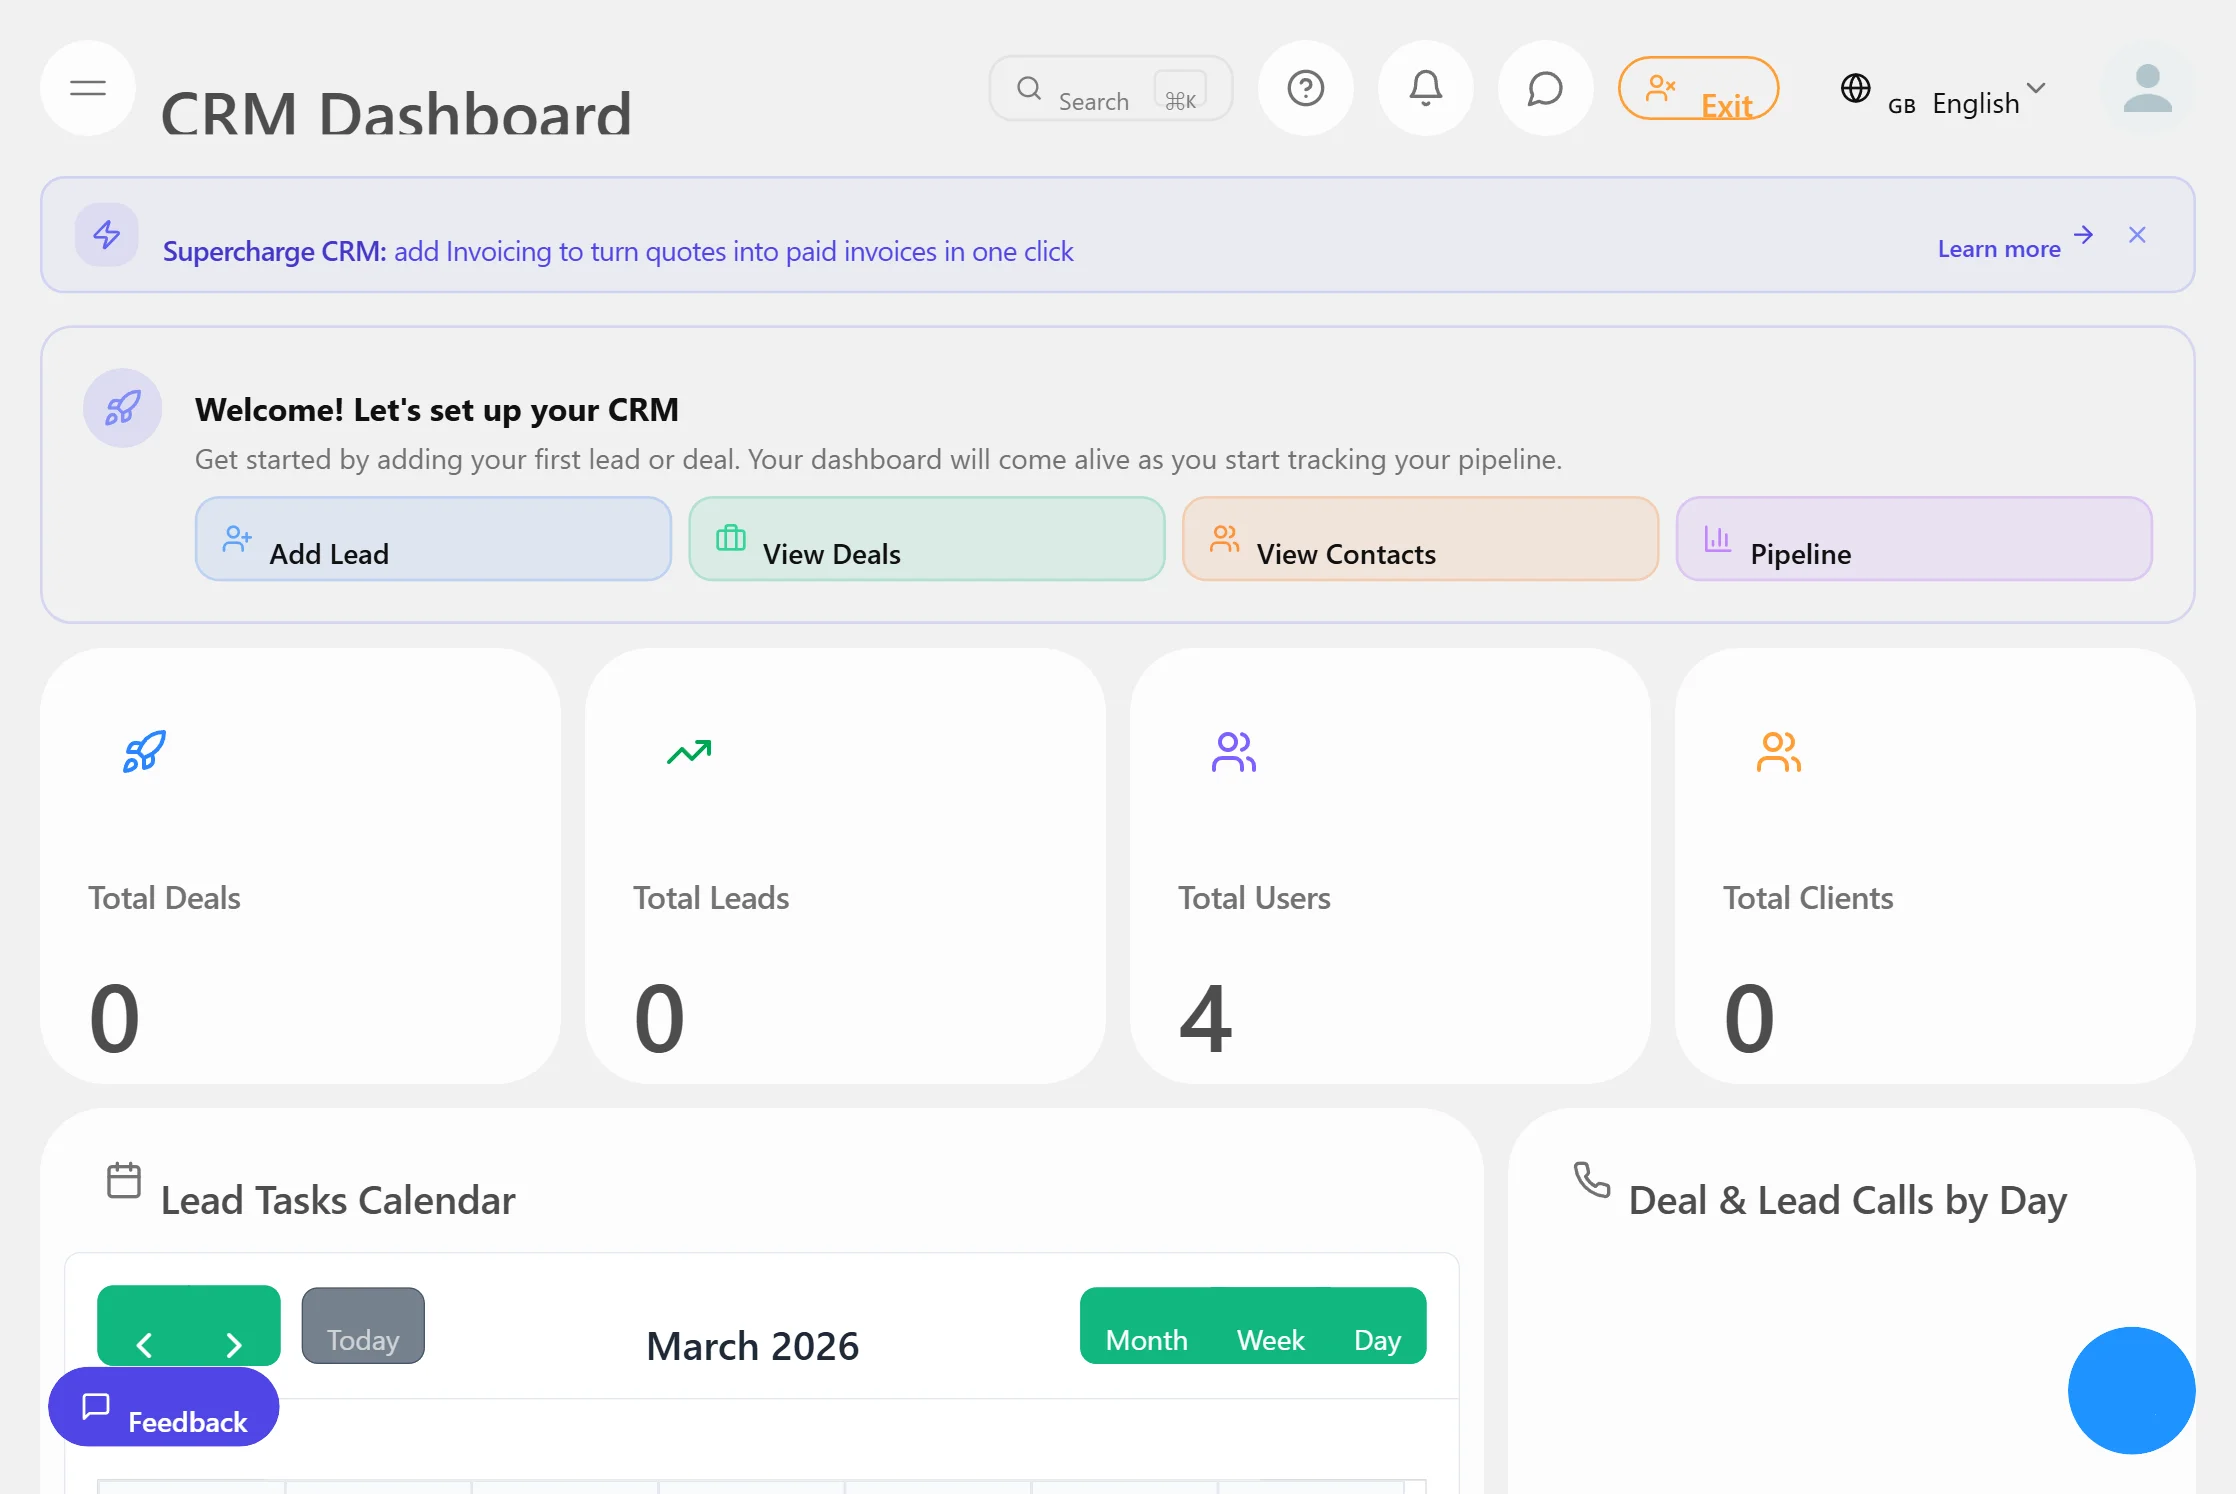Viewport: 2236px width, 1494px height.
Task: Click the calendar icon beside Lead Tasks Calendar
Action: (x=124, y=1180)
